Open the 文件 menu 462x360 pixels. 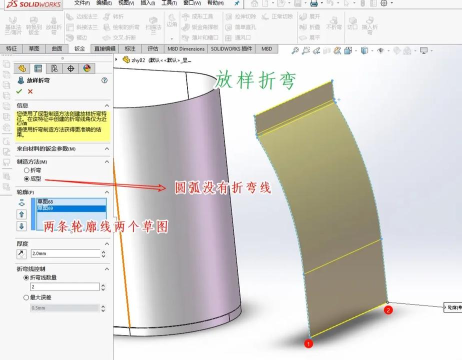tap(82, 3)
